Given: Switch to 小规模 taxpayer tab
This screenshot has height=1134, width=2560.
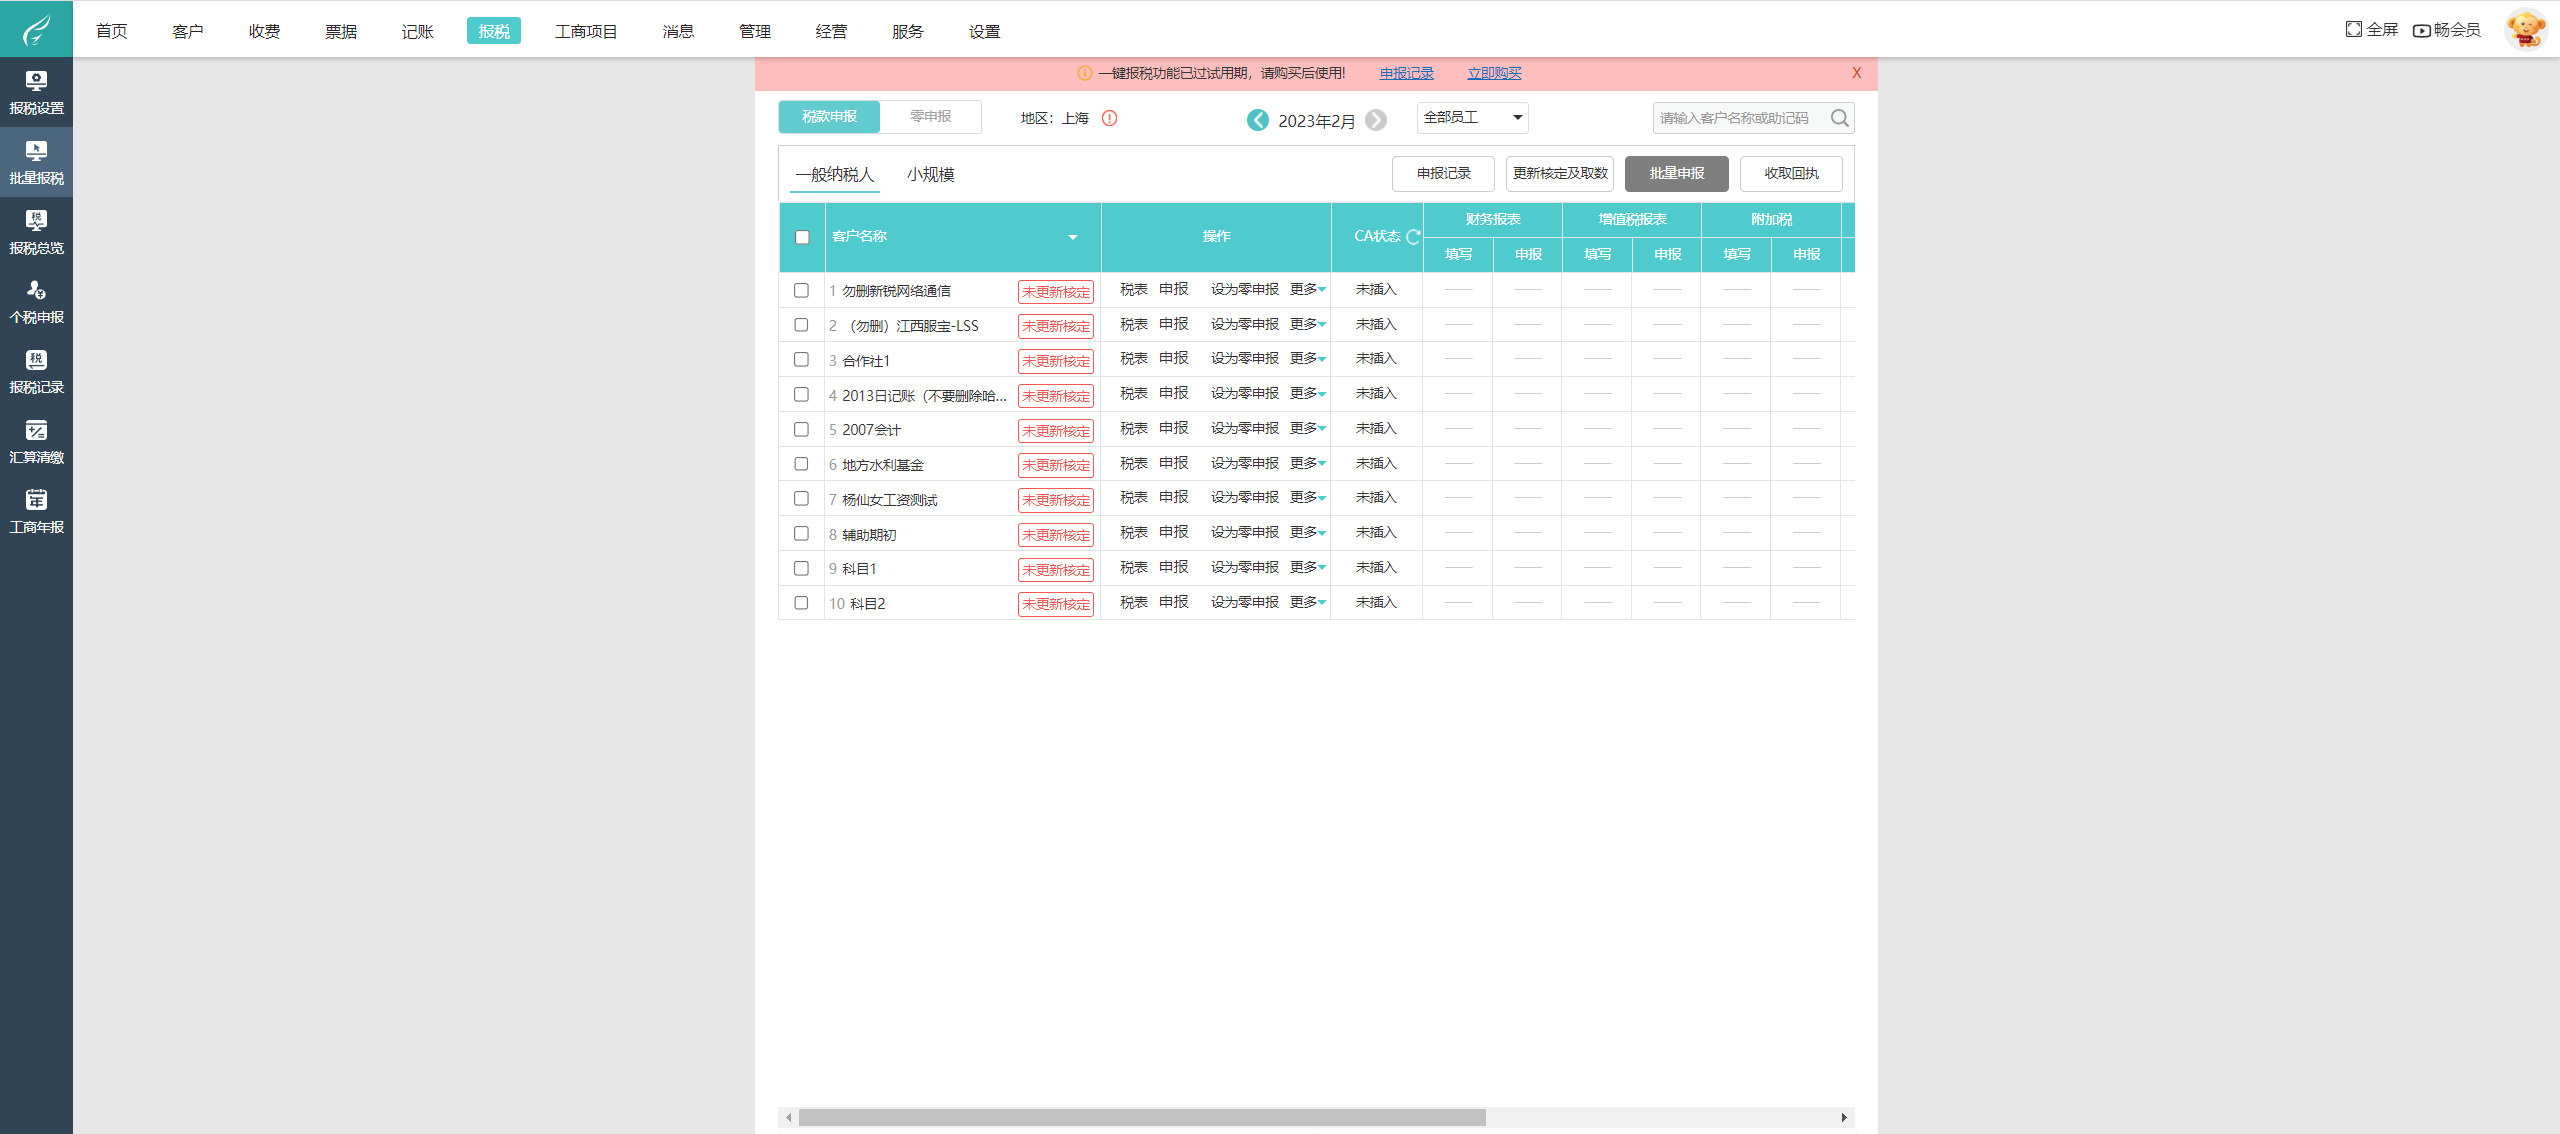Looking at the screenshot, I should [929, 173].
